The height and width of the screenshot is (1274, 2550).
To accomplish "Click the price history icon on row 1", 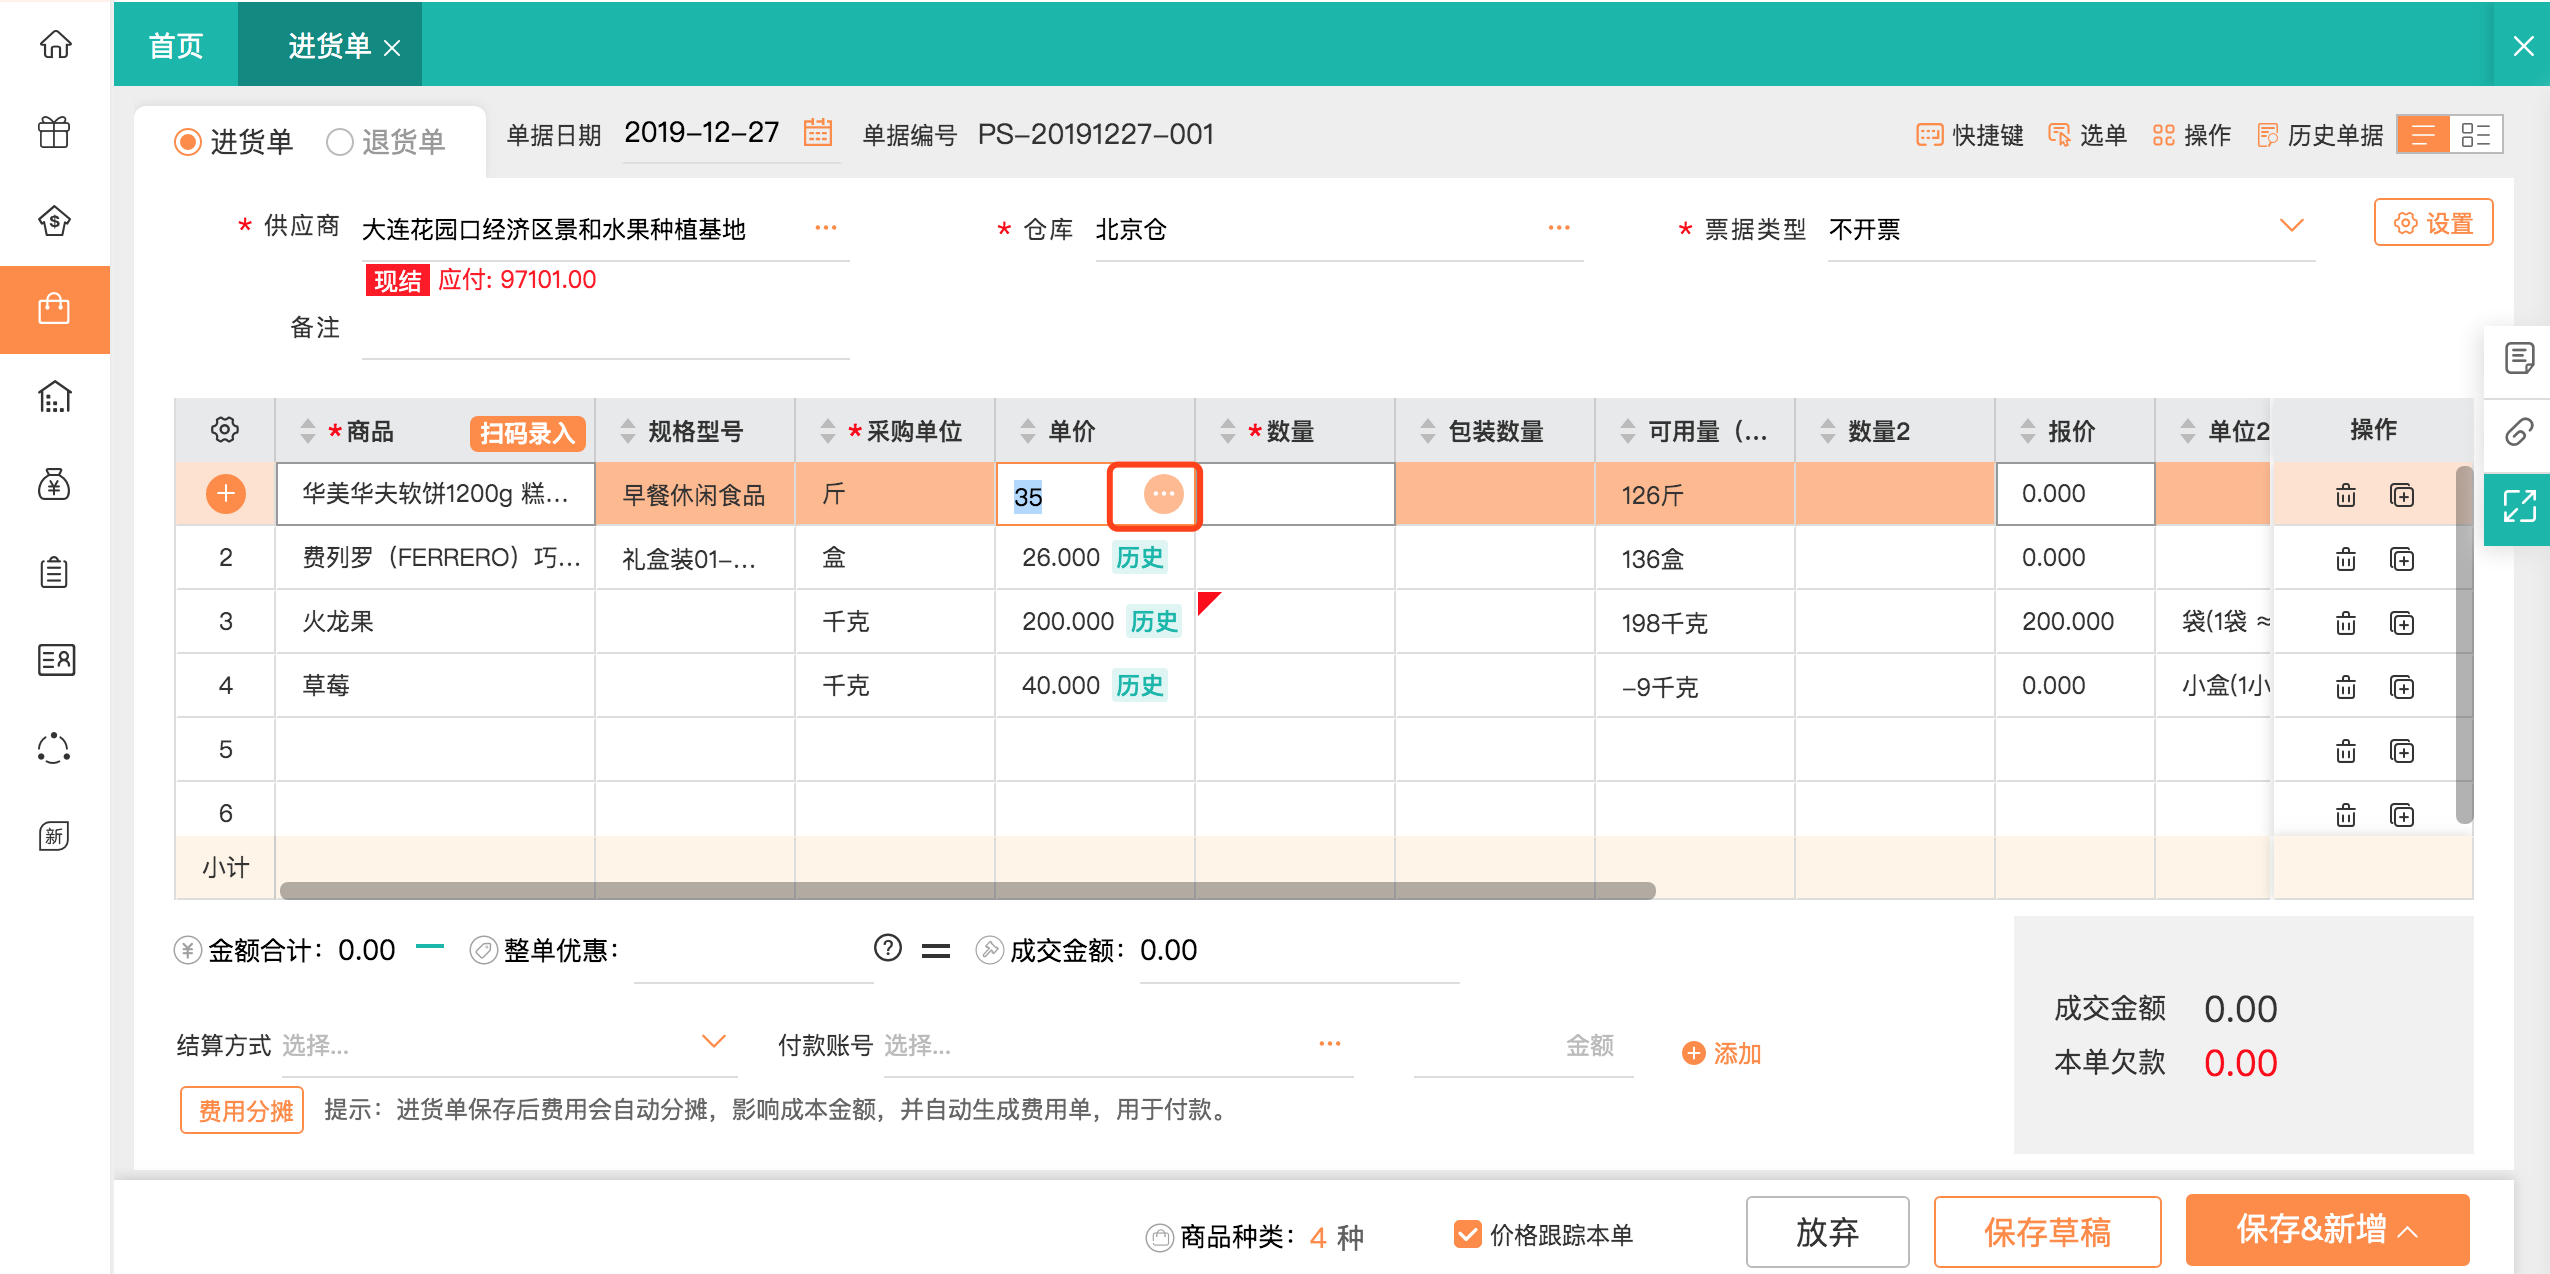I will (x=1161, y=495).
